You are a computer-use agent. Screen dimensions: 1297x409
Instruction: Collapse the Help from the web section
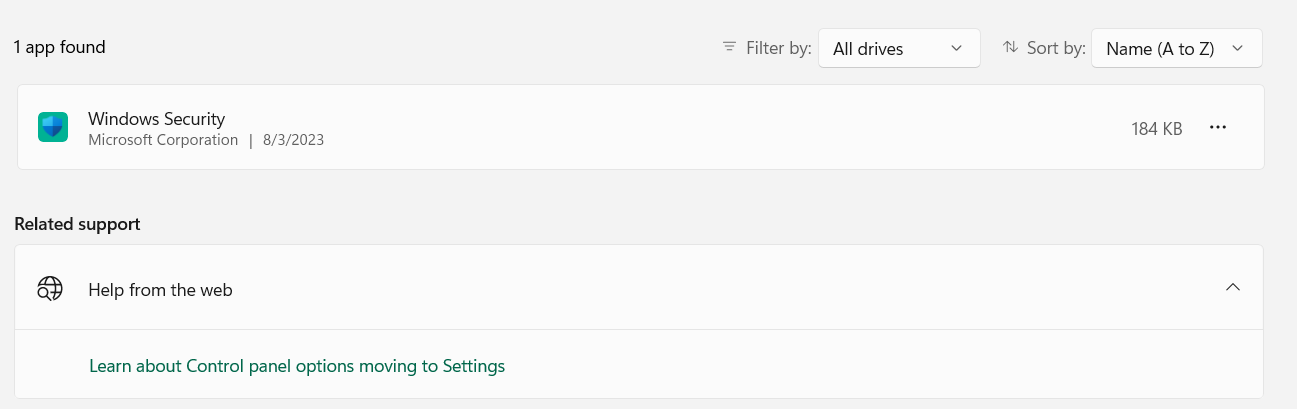(1232, 288)
